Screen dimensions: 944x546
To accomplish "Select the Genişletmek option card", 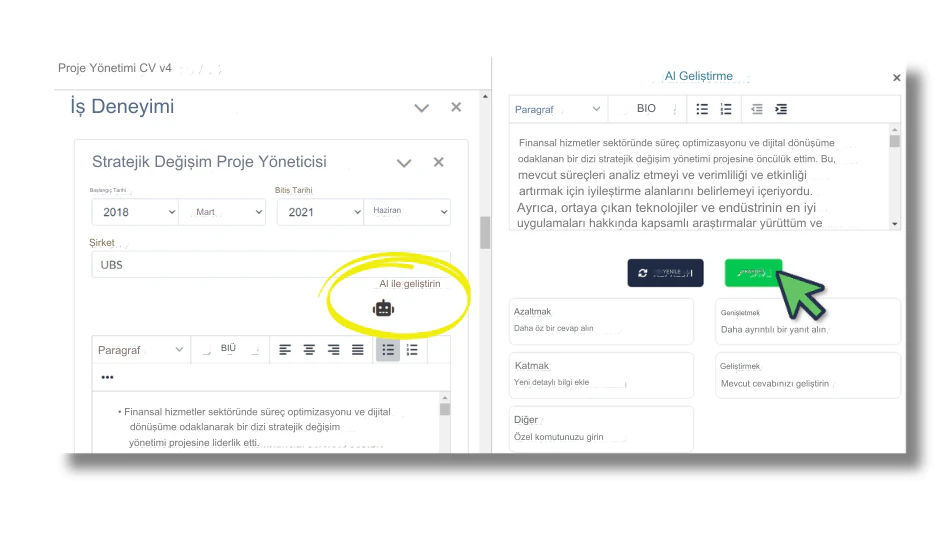I will (808, 320).
